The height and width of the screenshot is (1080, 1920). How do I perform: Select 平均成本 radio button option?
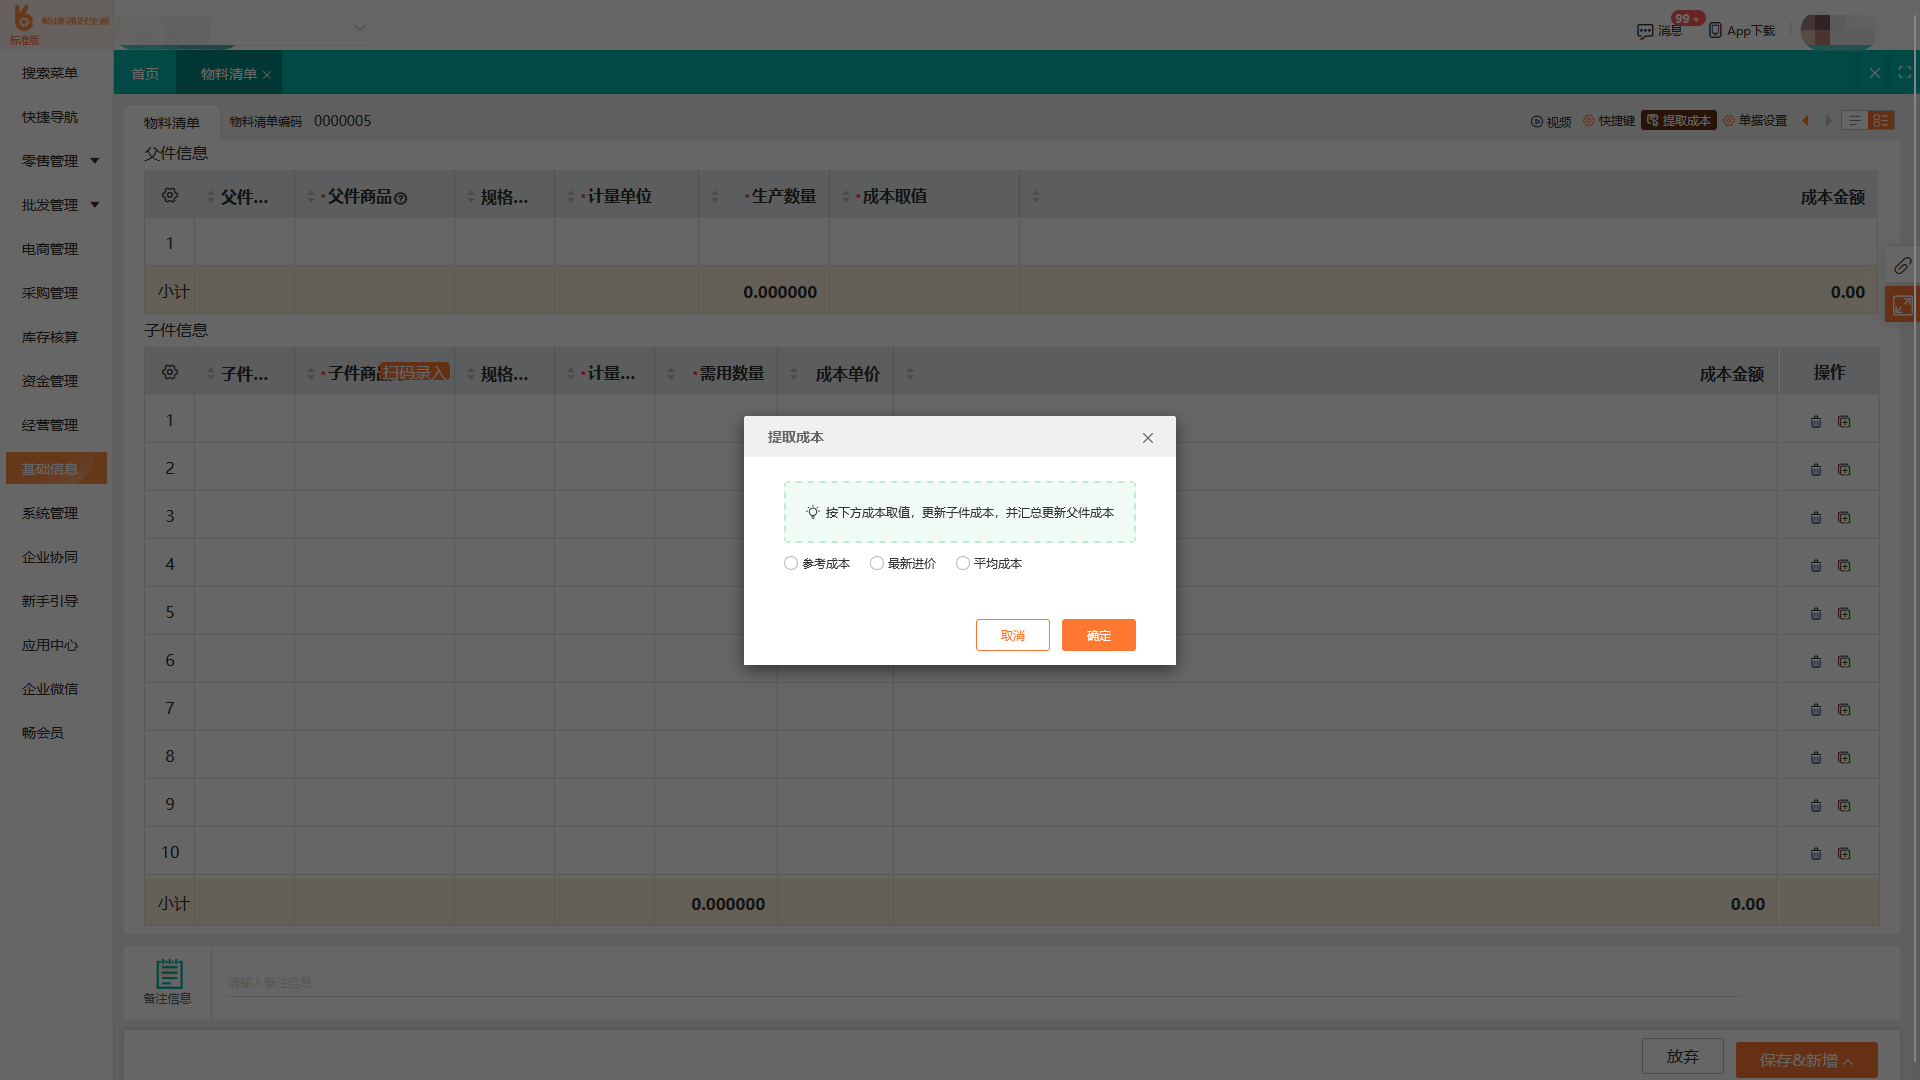tap(963, 563)
